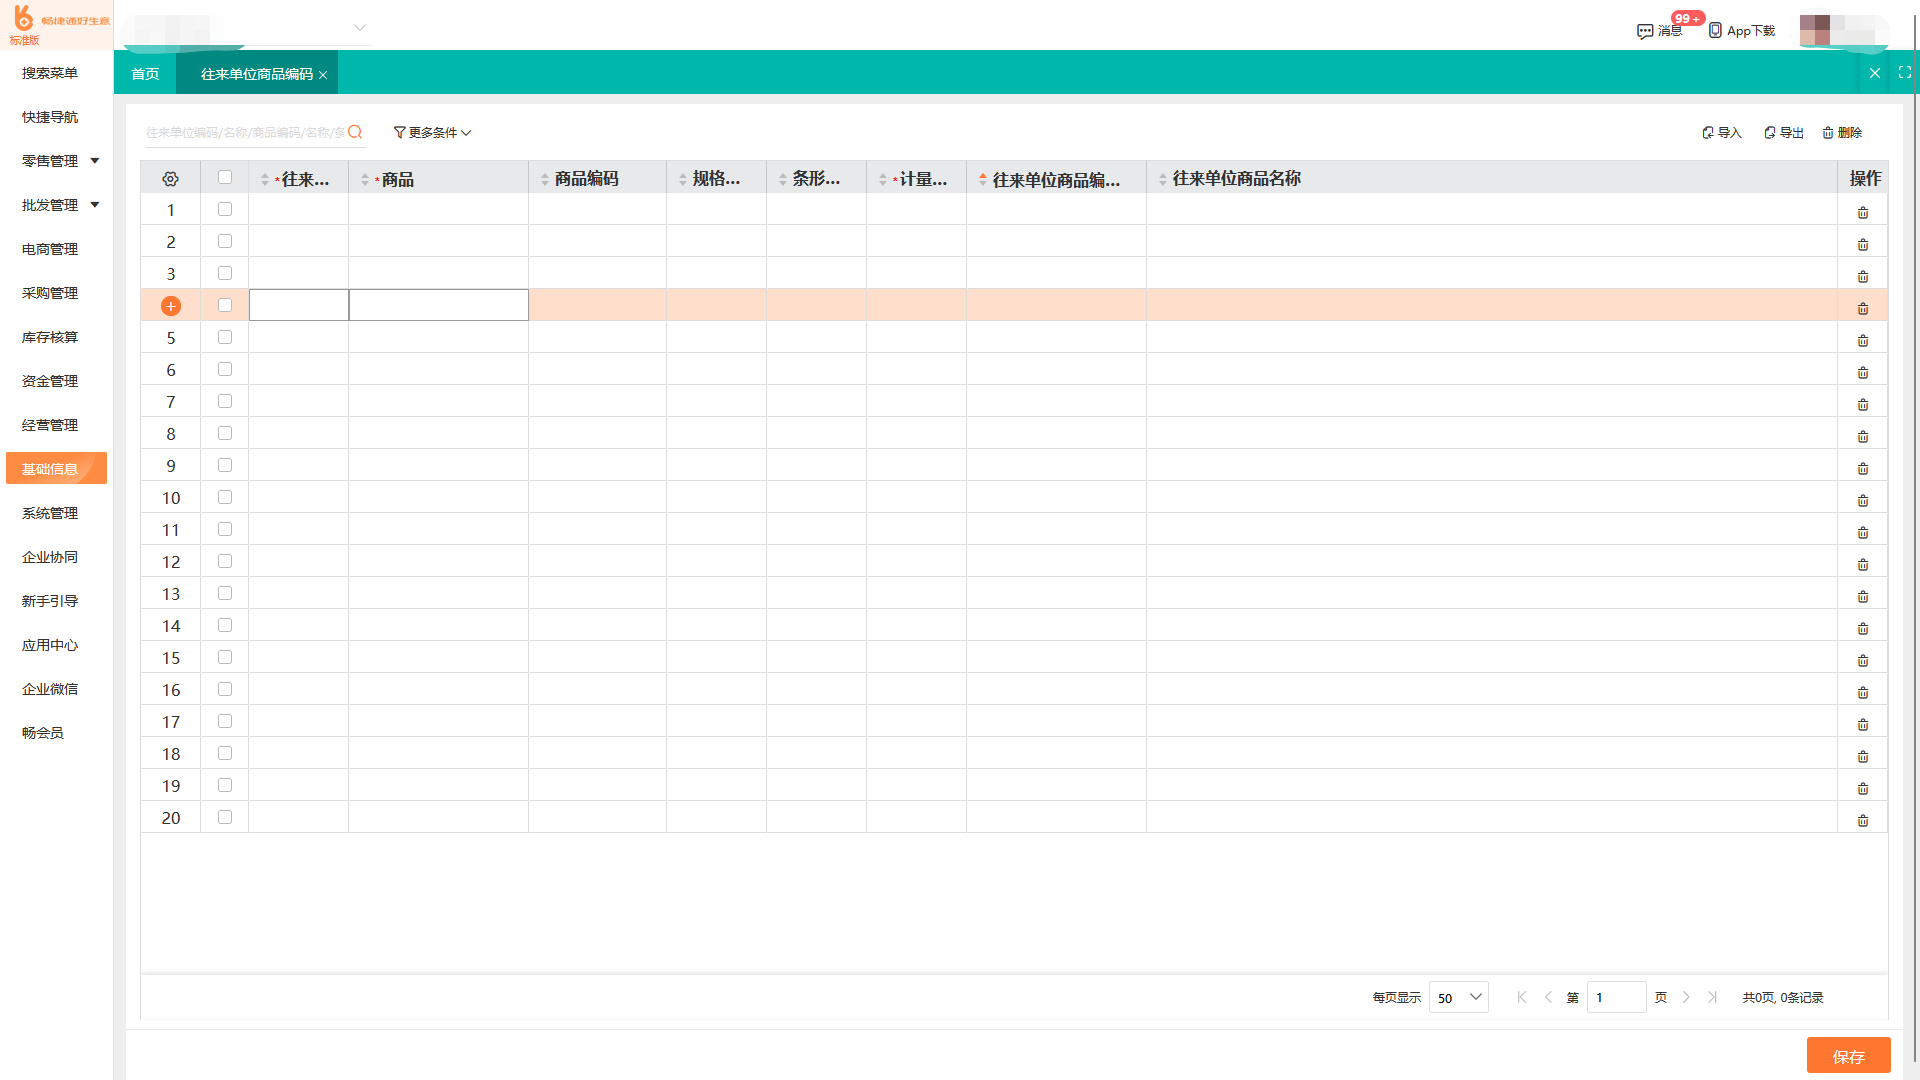Toggle checkbox on row 3

(x=224, y=273)
